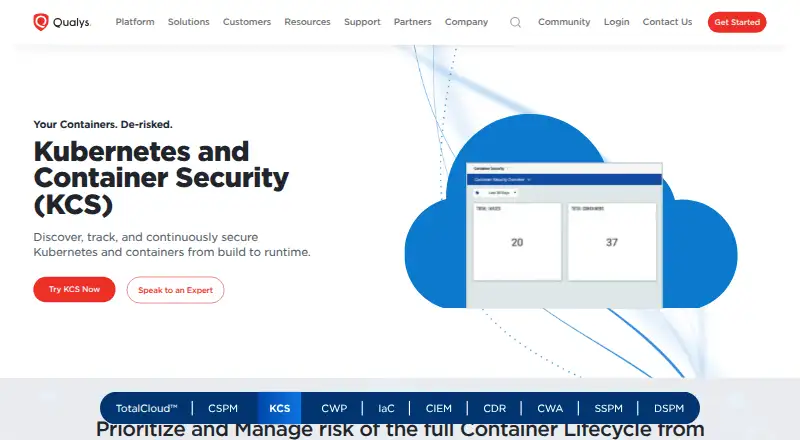Select the DSPM tab

(x=669, y=408)
